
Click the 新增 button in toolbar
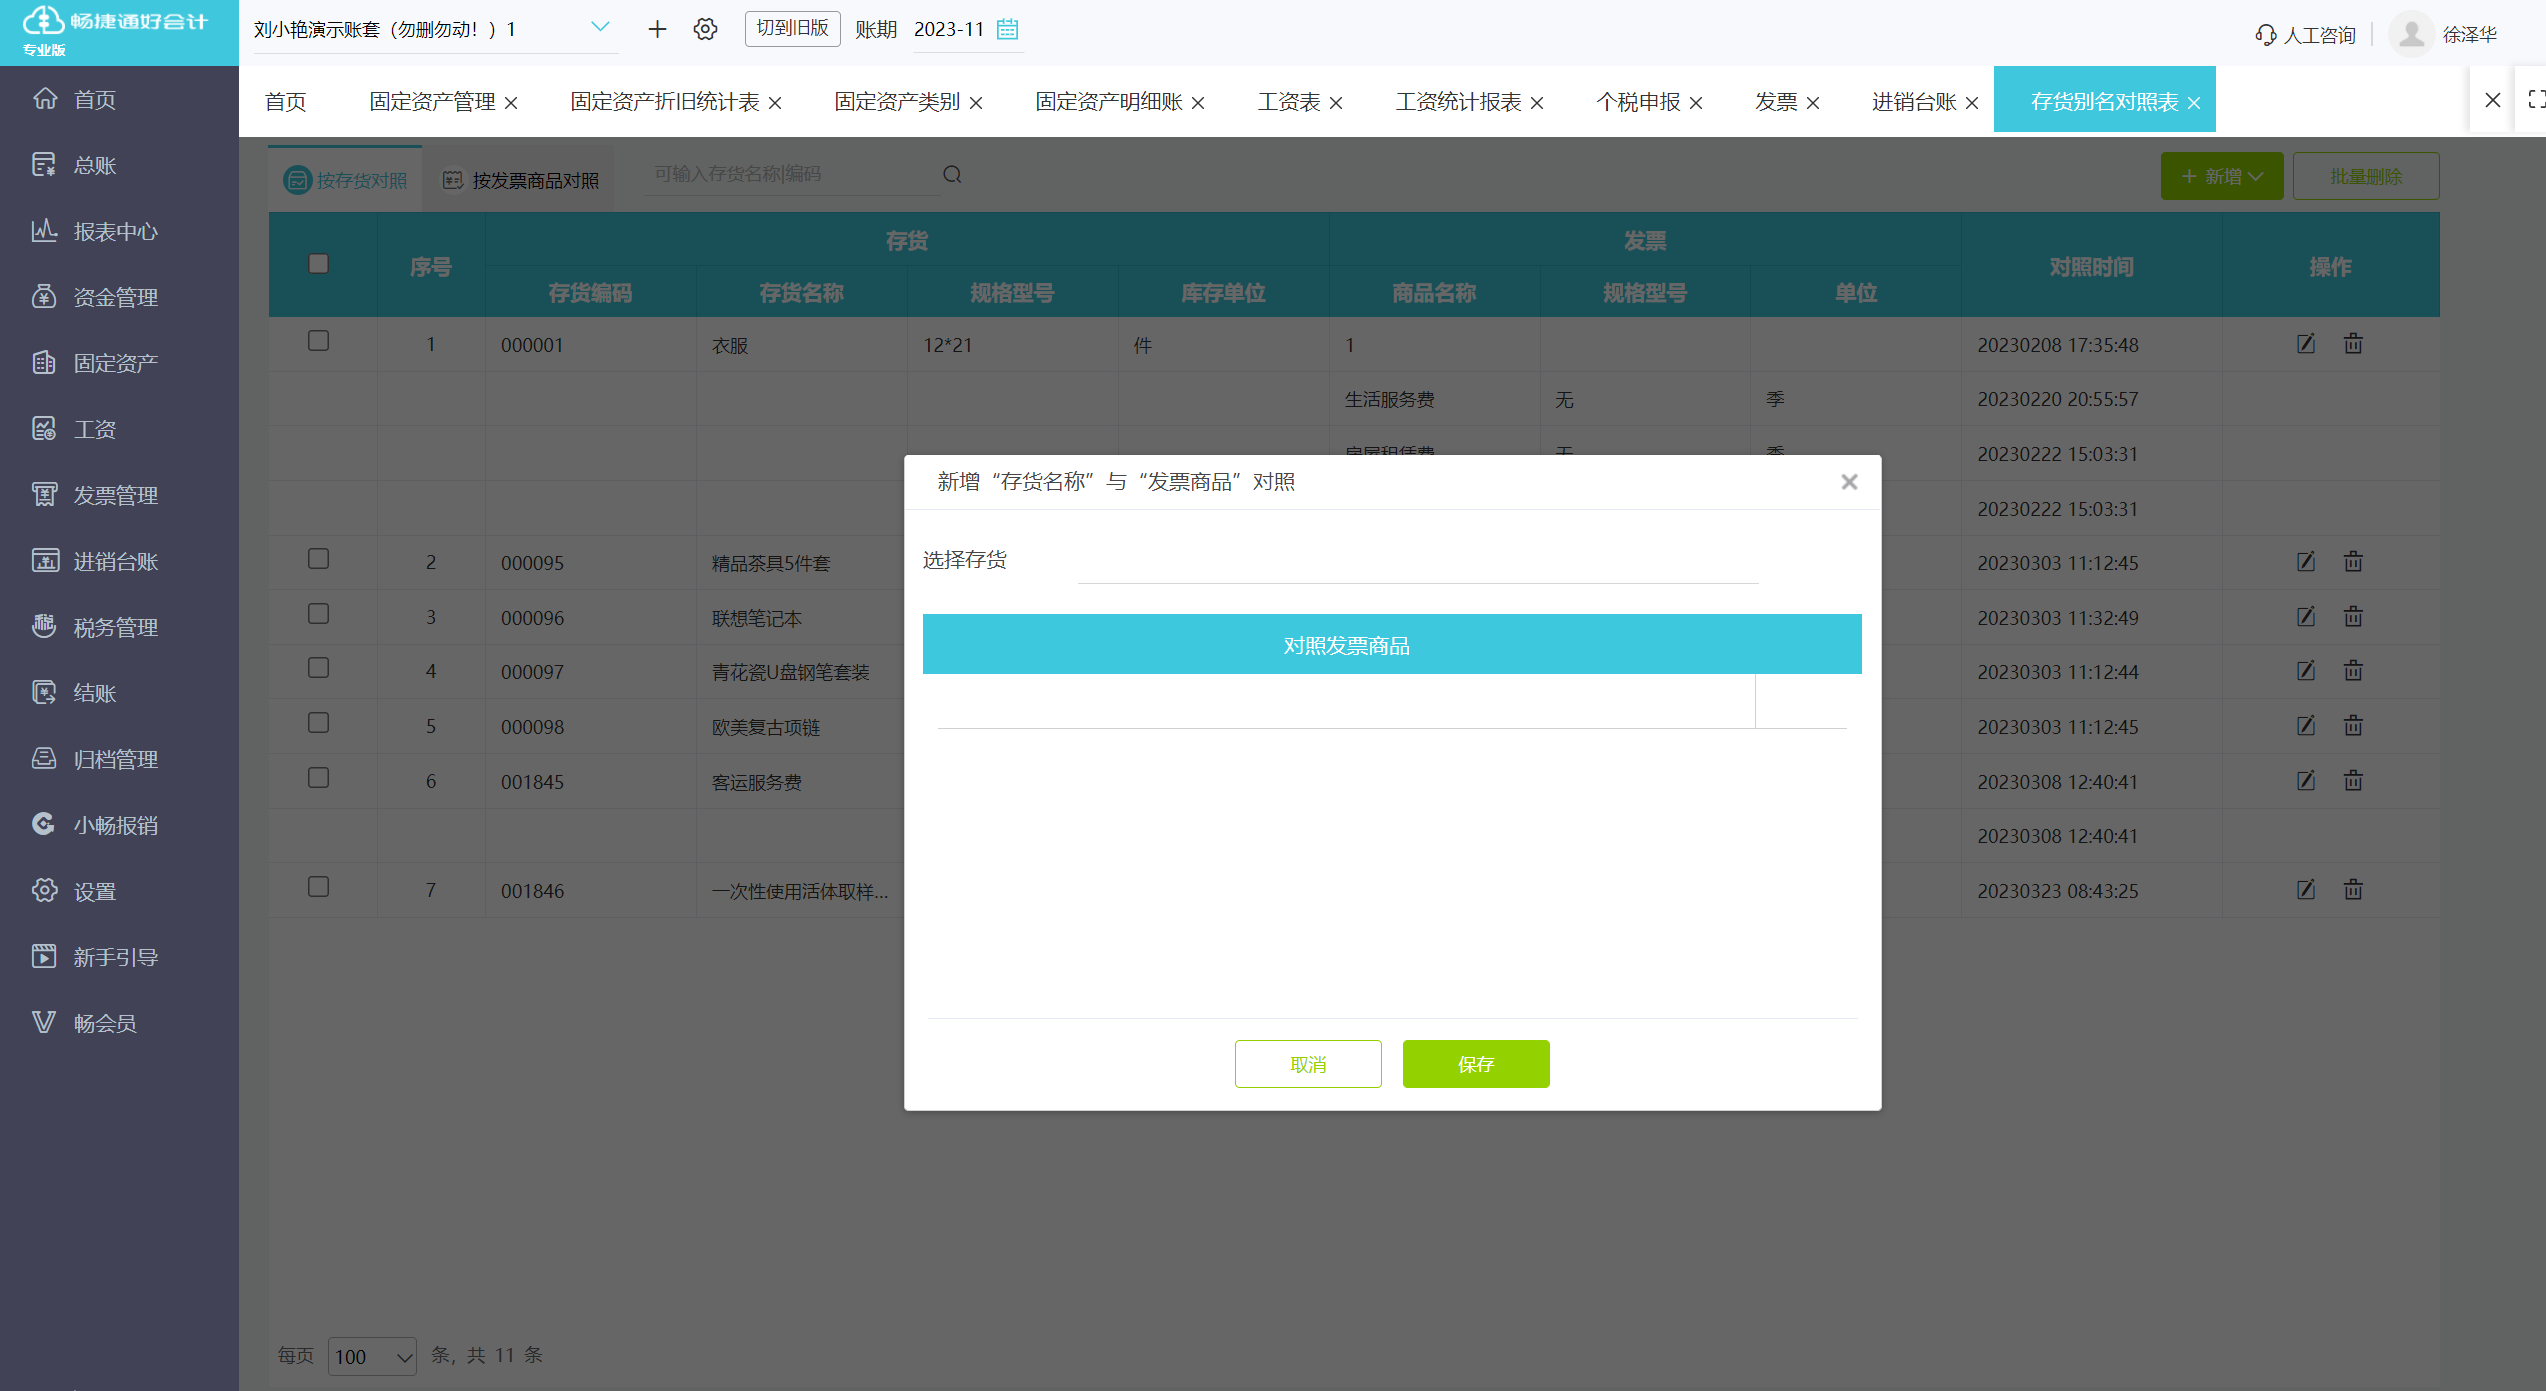click(2219, 175)
